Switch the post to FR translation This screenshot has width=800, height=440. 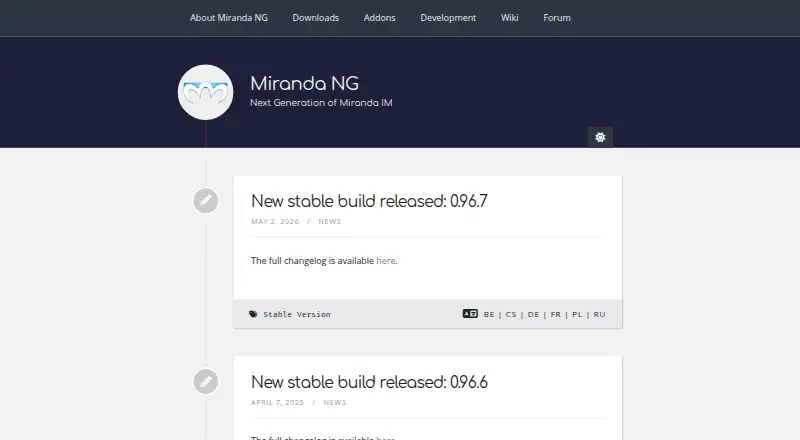coord(556,314)
